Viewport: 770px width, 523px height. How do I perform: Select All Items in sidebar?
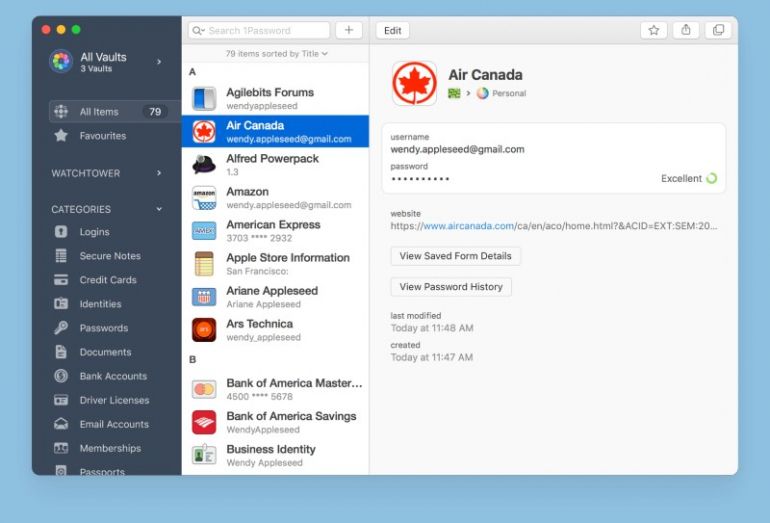point(99,112)
